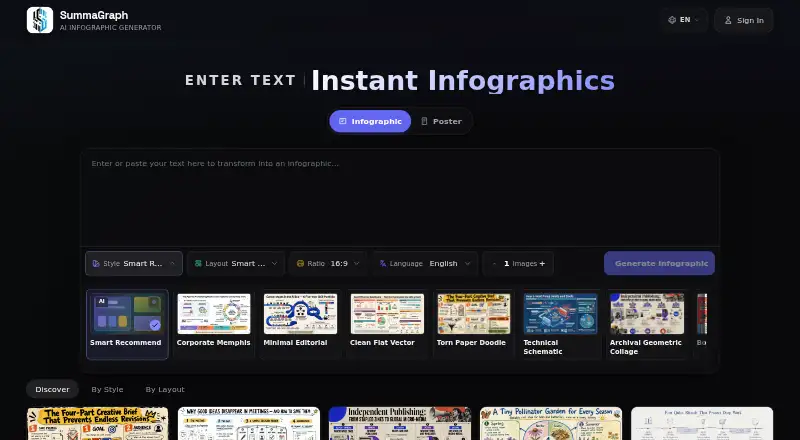Click the user icon in the Sign In button
This screenshot has height=440, width=800.
(728, 20)
